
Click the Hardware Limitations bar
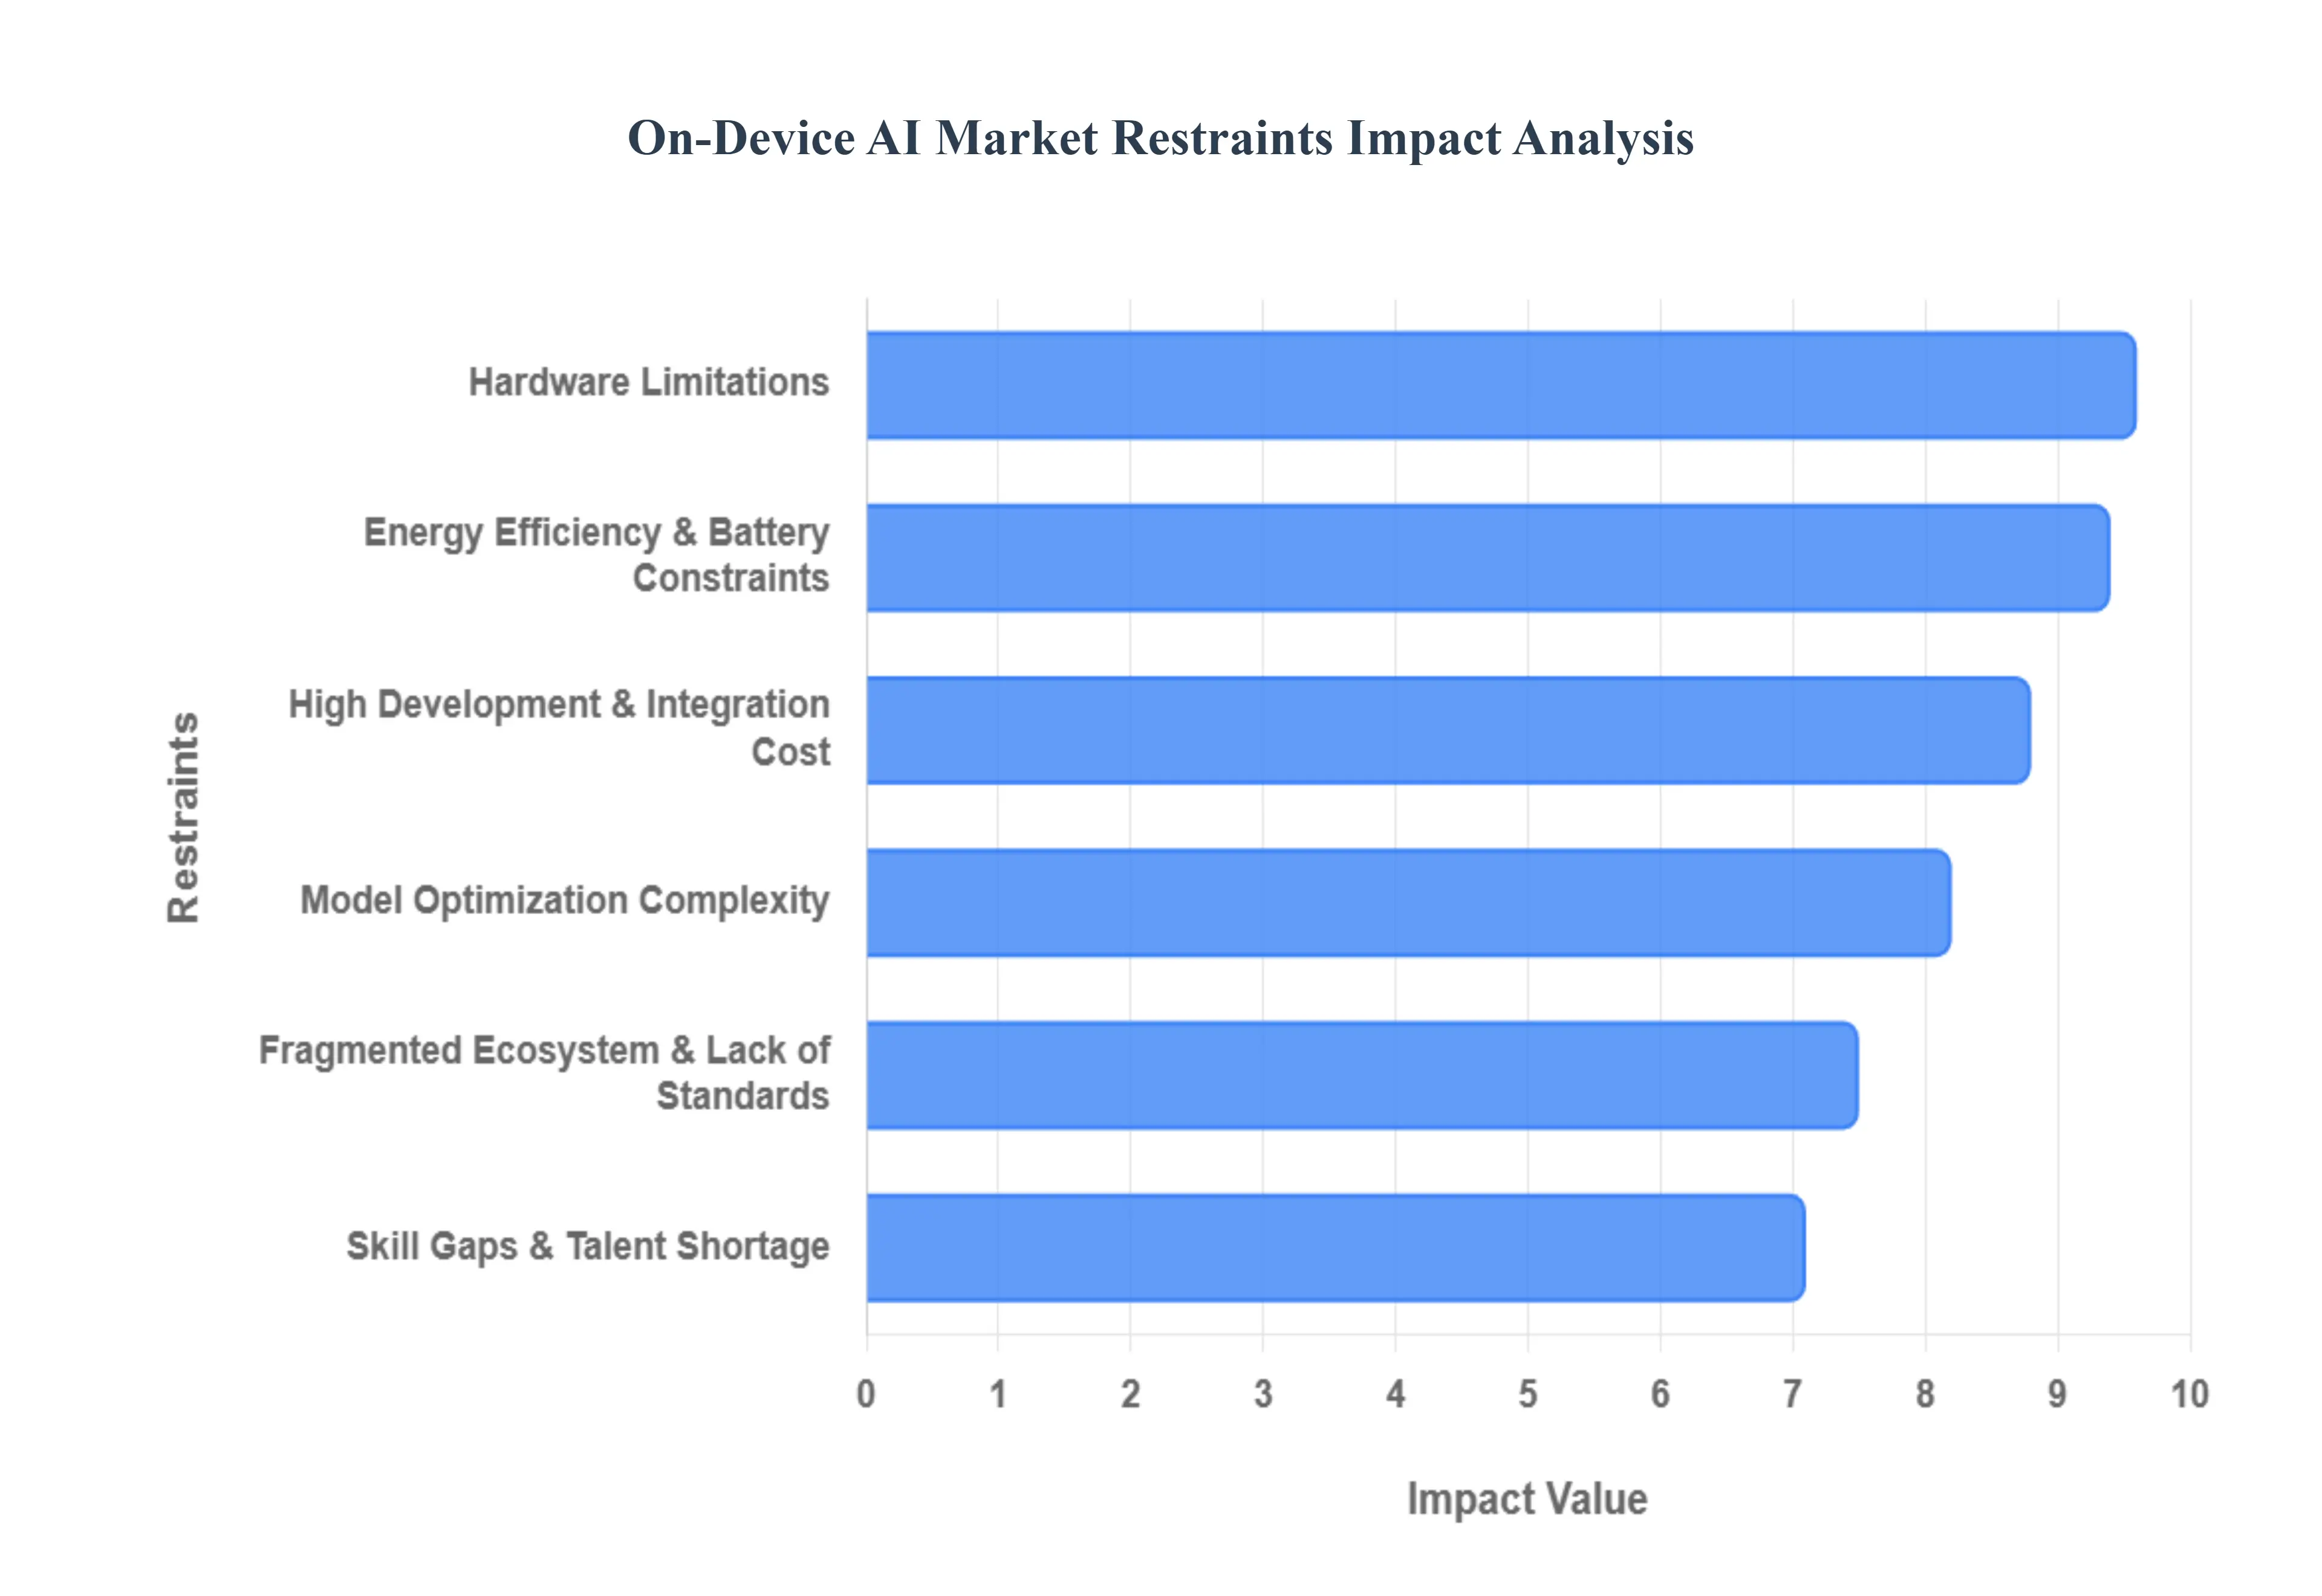(x=1500, y=385)
